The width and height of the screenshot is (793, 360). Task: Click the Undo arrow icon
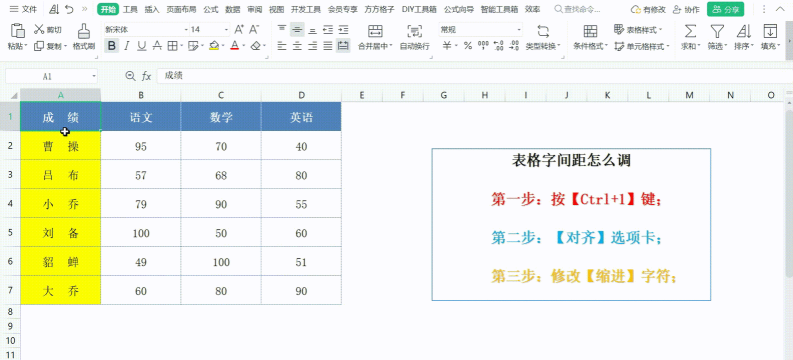click(x=69, y=9)
